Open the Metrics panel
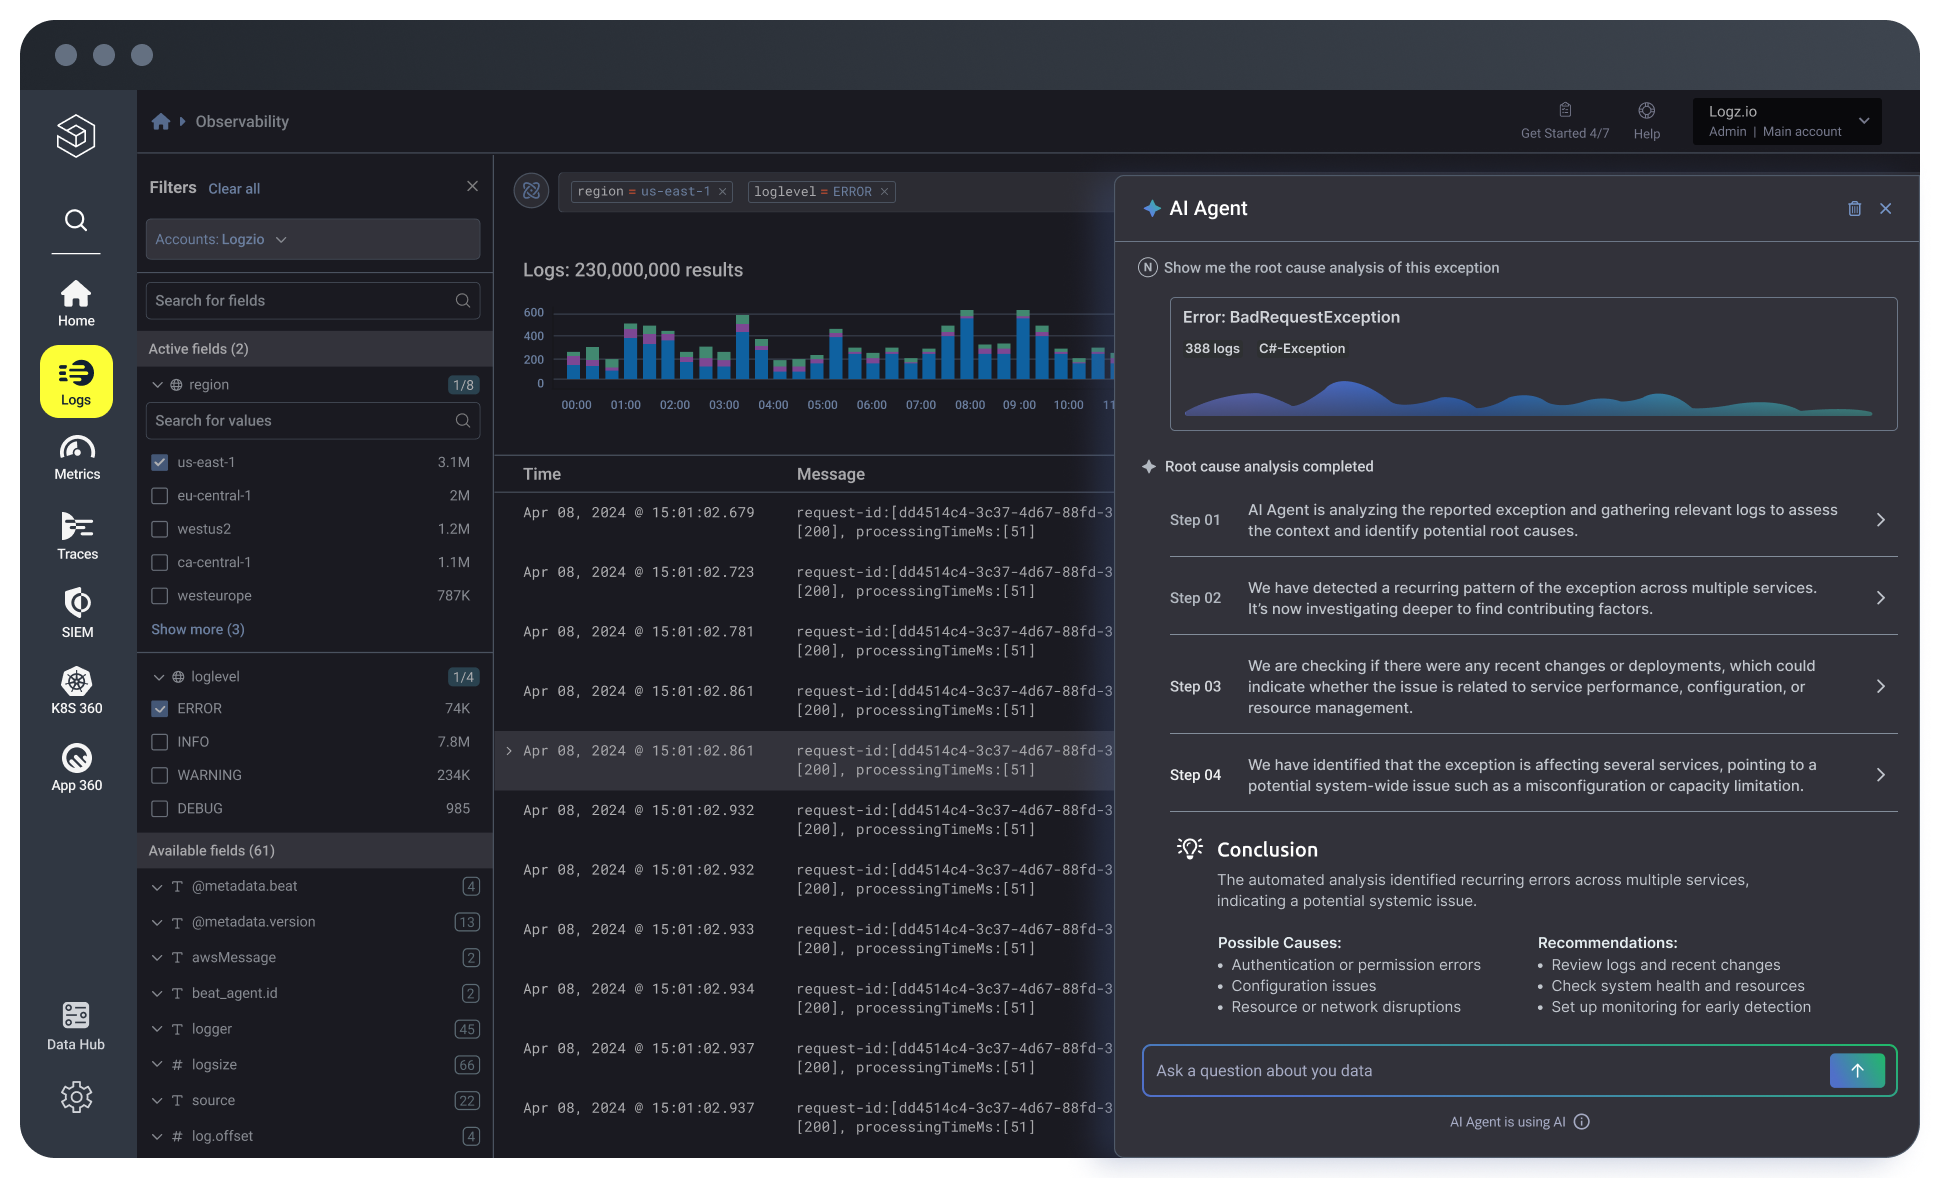This screenshot has width=1940, height=1178. pos(76,457)
